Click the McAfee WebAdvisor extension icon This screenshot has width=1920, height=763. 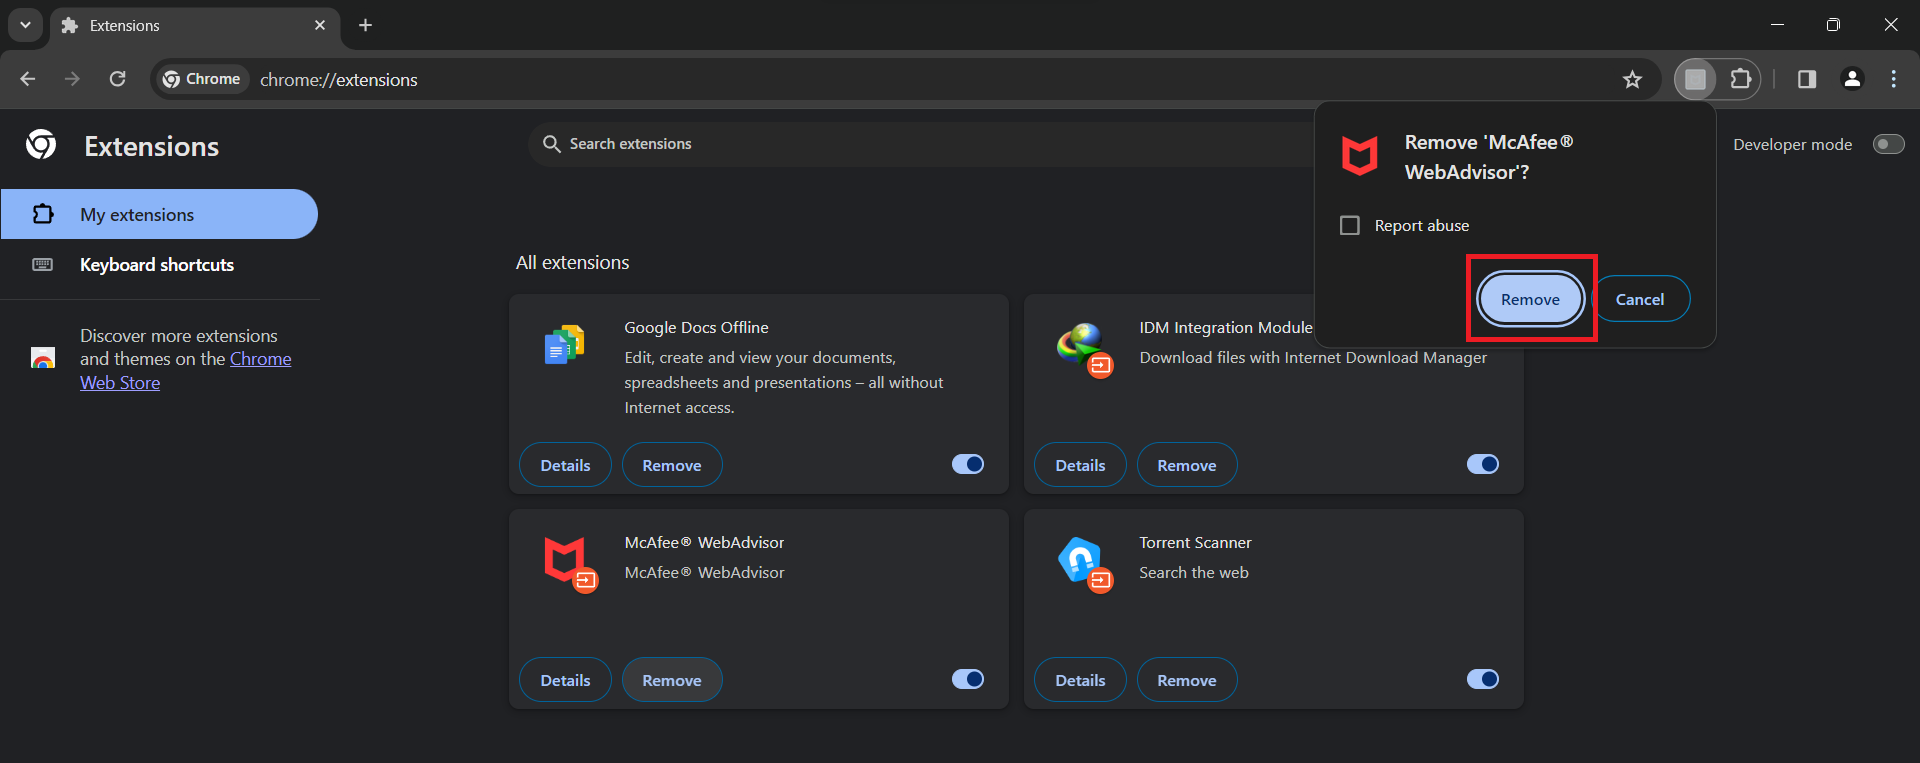[x=567, y=562]
